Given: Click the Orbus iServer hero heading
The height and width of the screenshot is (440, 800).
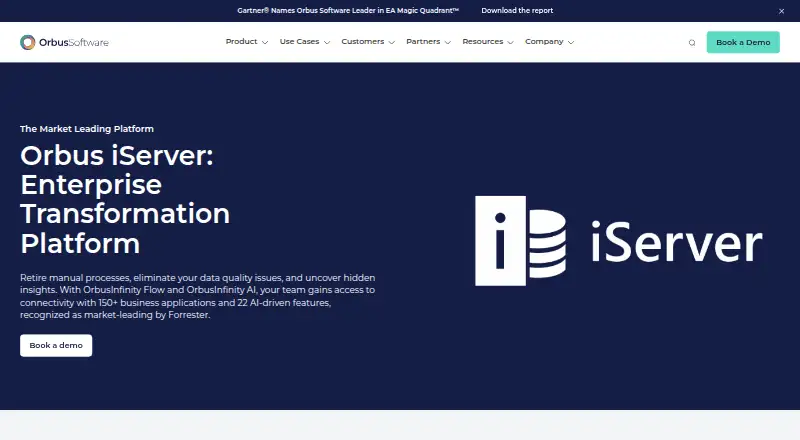Looking at the screenshot, I should tap(125, 199).
